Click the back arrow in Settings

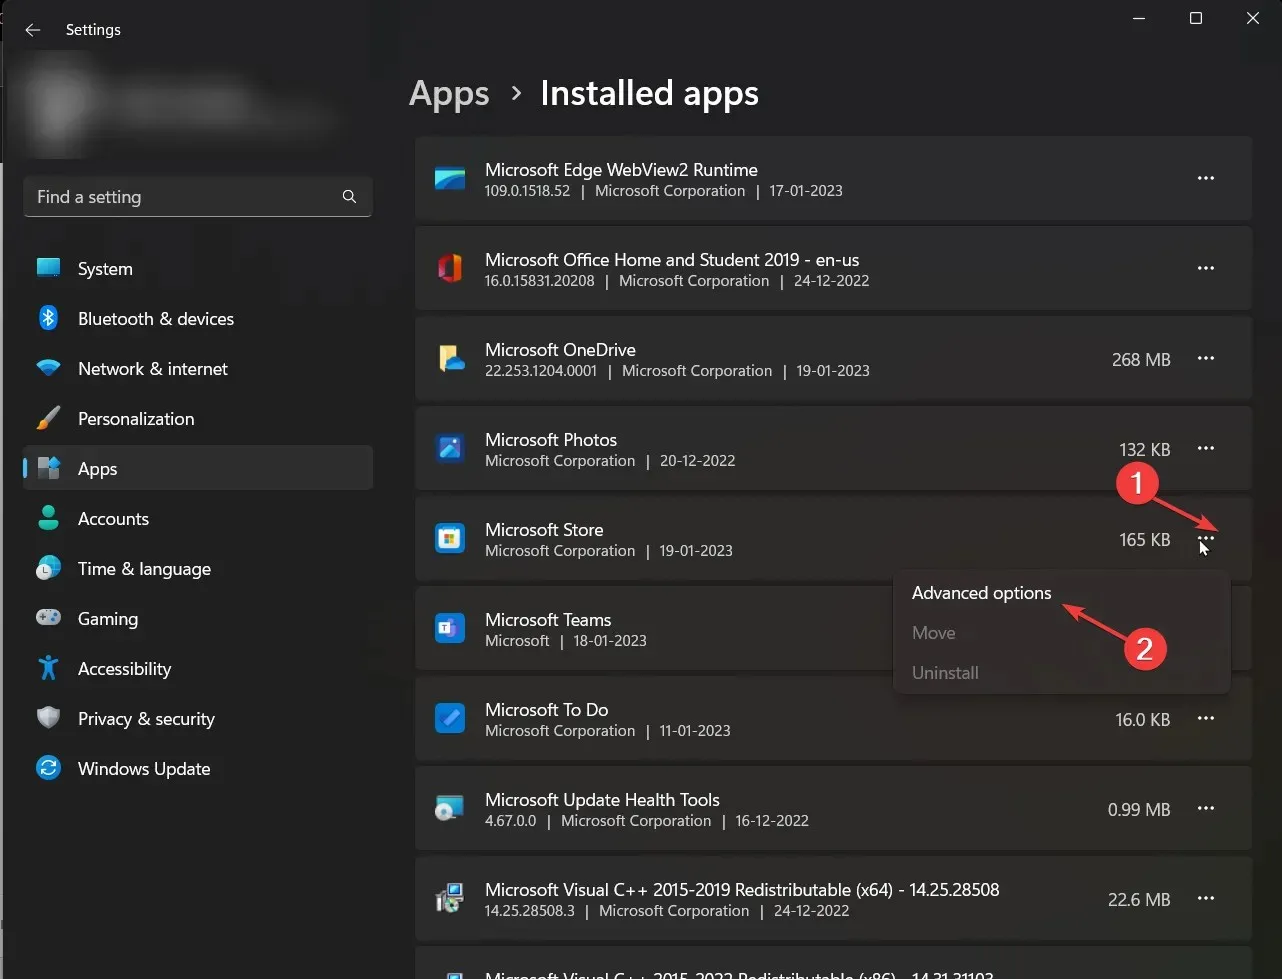(33, 30)
